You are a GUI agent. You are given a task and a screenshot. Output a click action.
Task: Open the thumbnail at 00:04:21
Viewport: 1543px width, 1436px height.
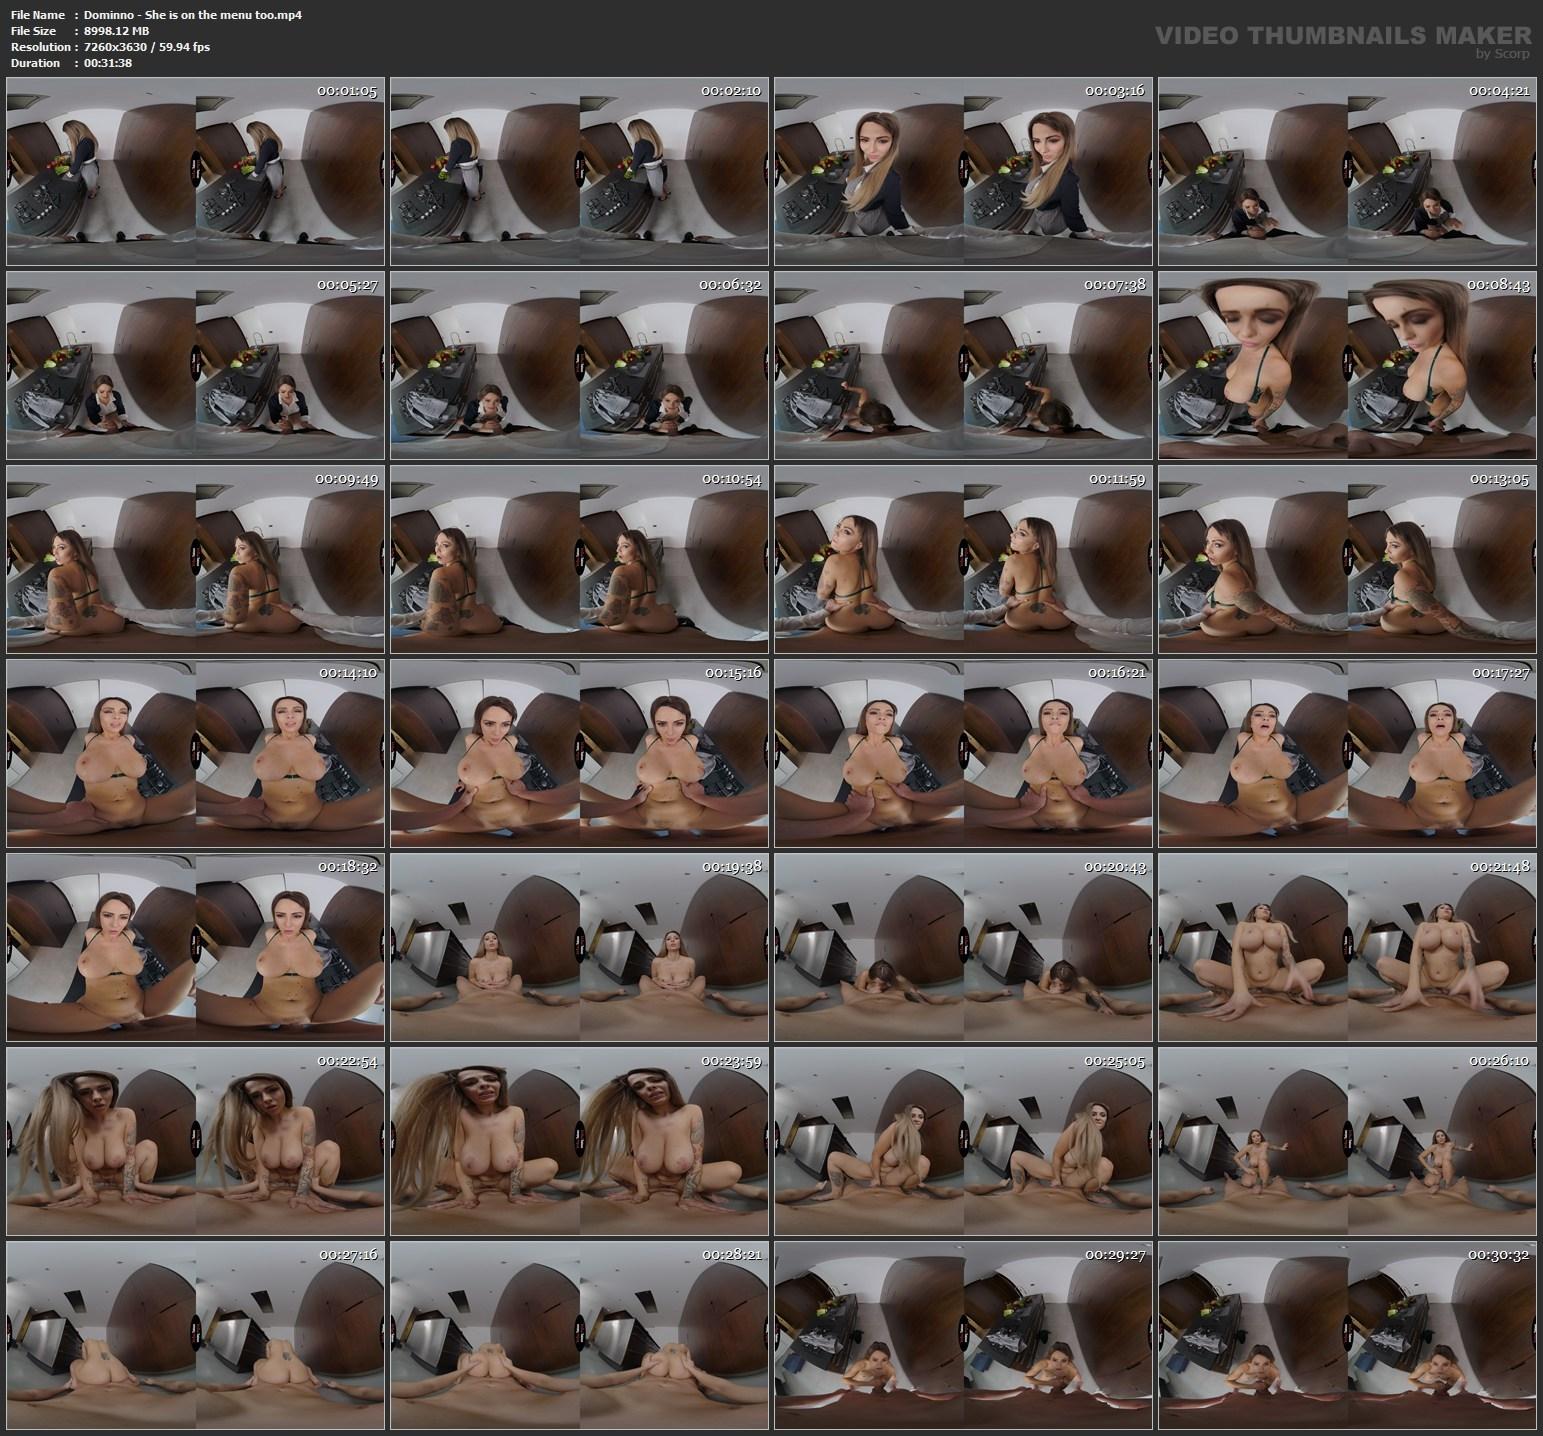(x=1347, y=171)
